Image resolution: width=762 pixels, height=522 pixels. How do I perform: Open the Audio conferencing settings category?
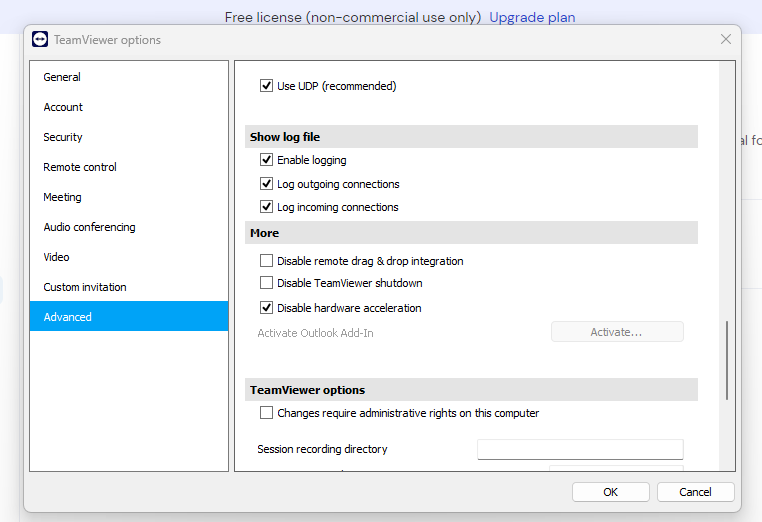coord(129,227)
